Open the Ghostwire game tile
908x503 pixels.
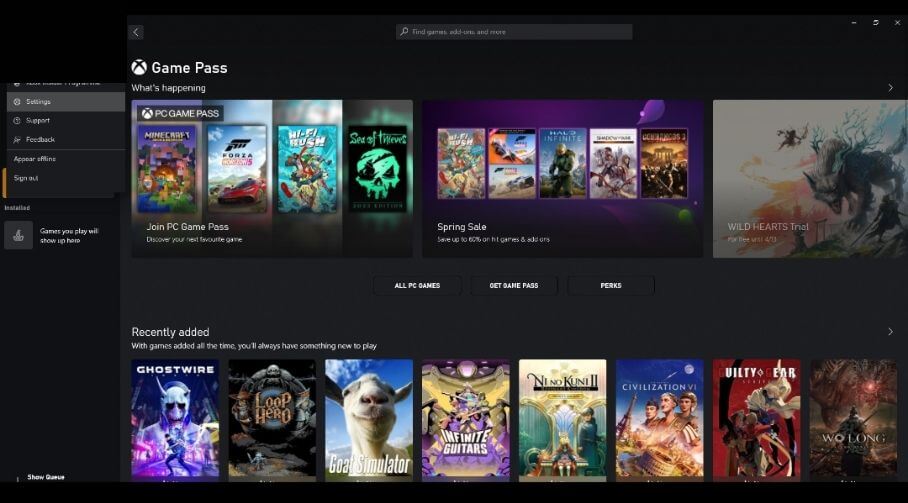(175, 420)
